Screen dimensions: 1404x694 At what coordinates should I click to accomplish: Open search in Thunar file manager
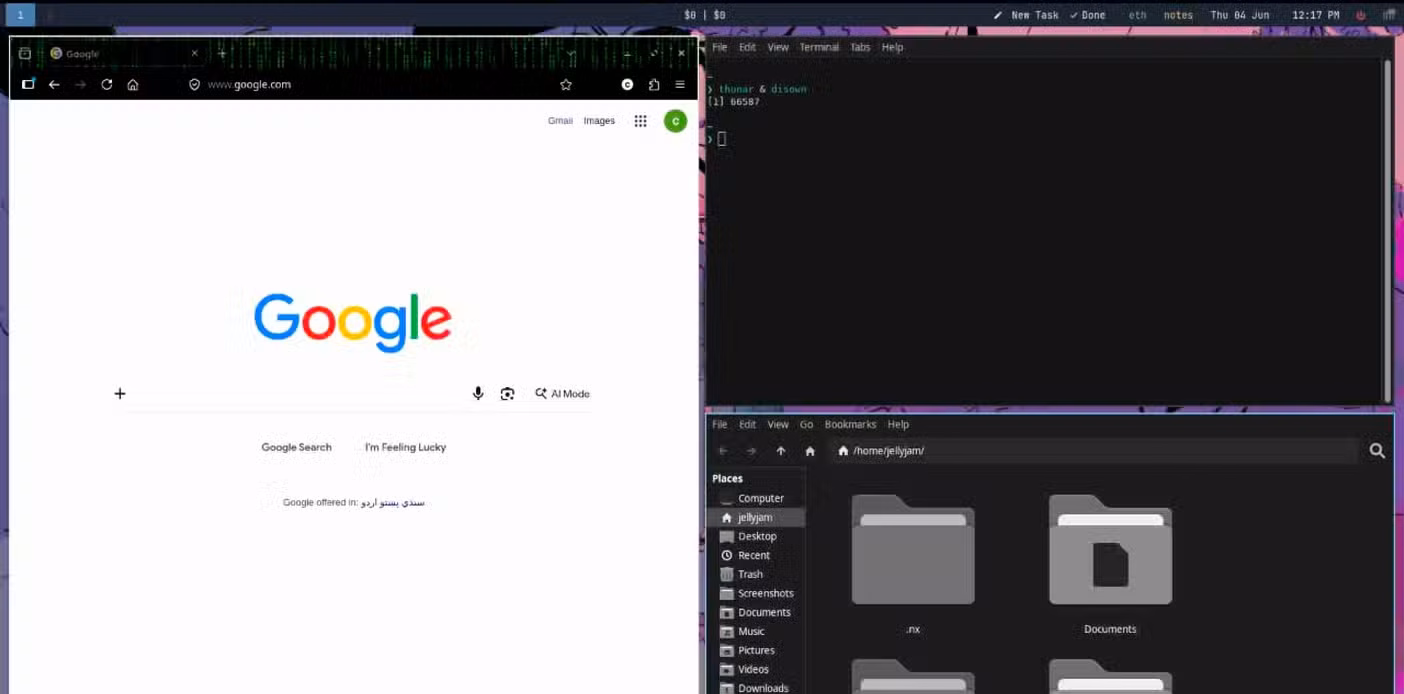tap(1377, 451)
